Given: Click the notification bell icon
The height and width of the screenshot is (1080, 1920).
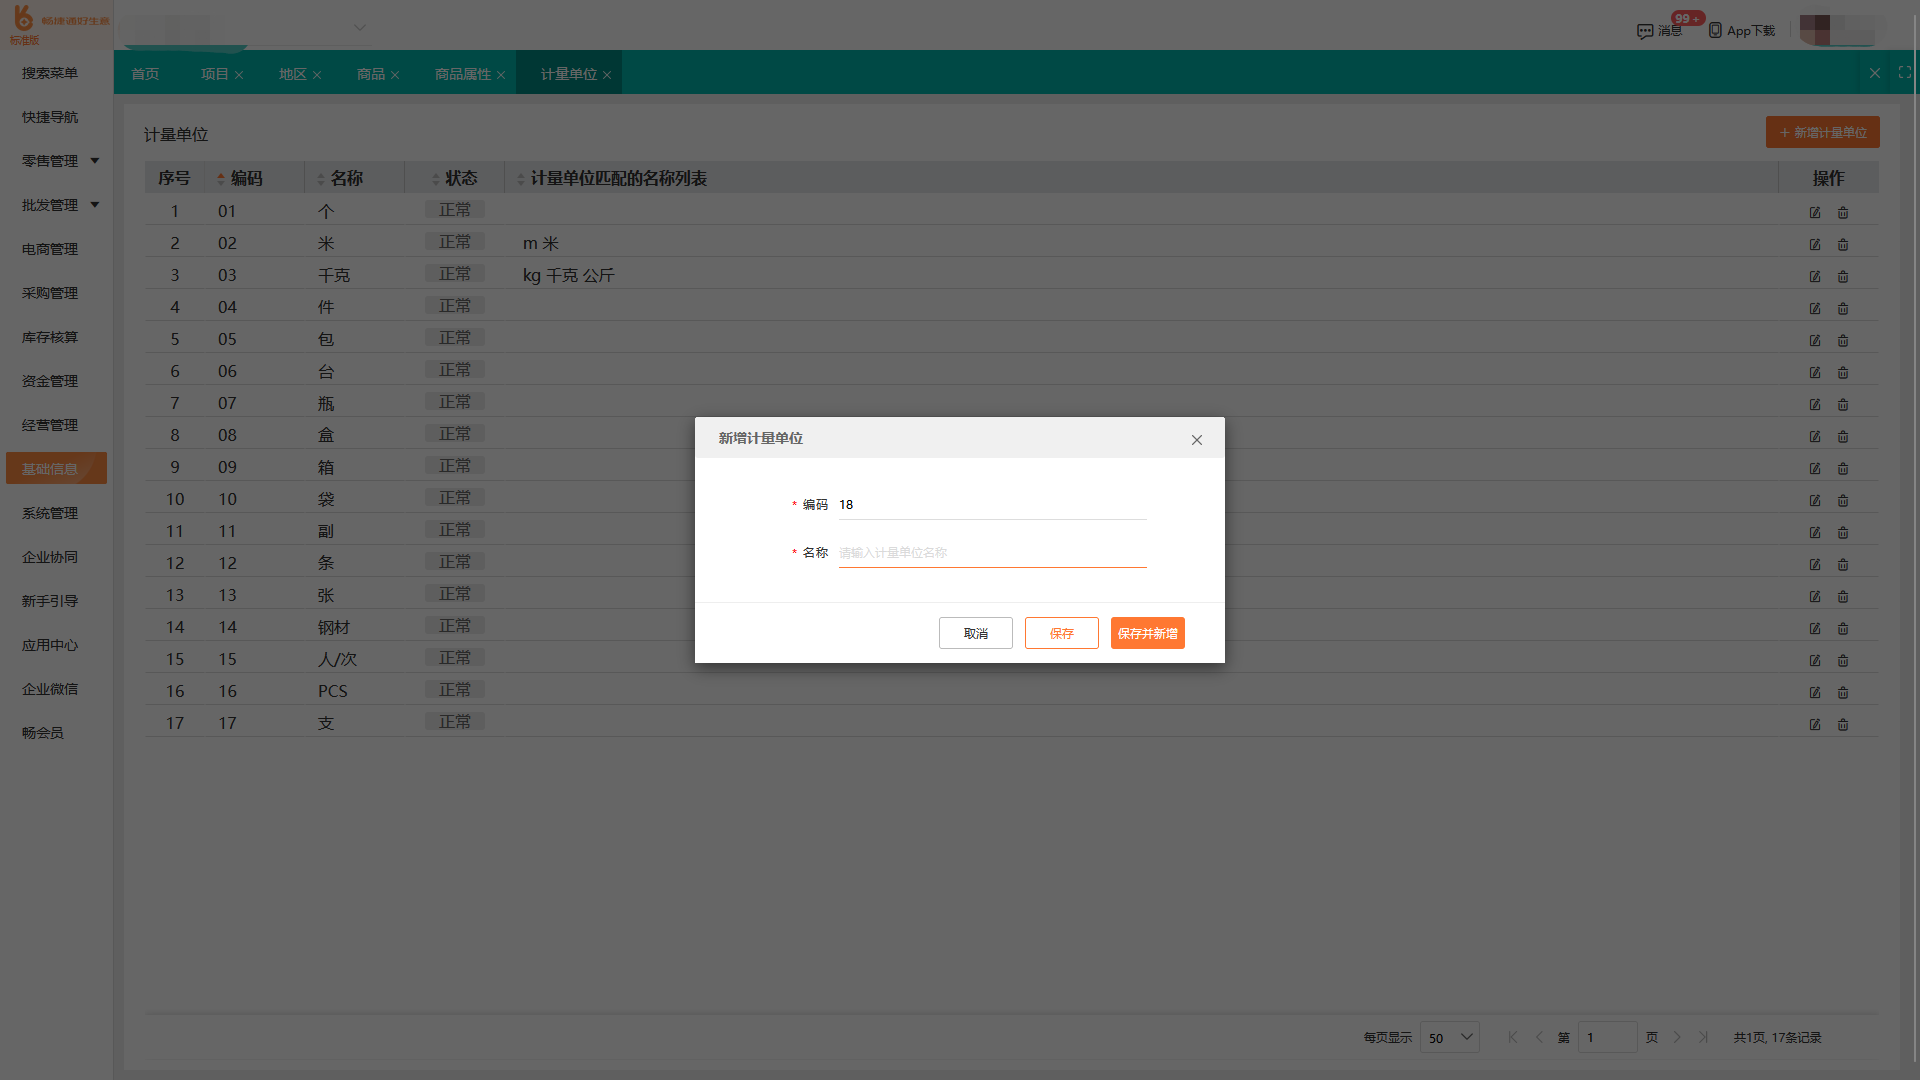Looking at the screenshot, I should pyautogui.click(x=1660, y=29).
